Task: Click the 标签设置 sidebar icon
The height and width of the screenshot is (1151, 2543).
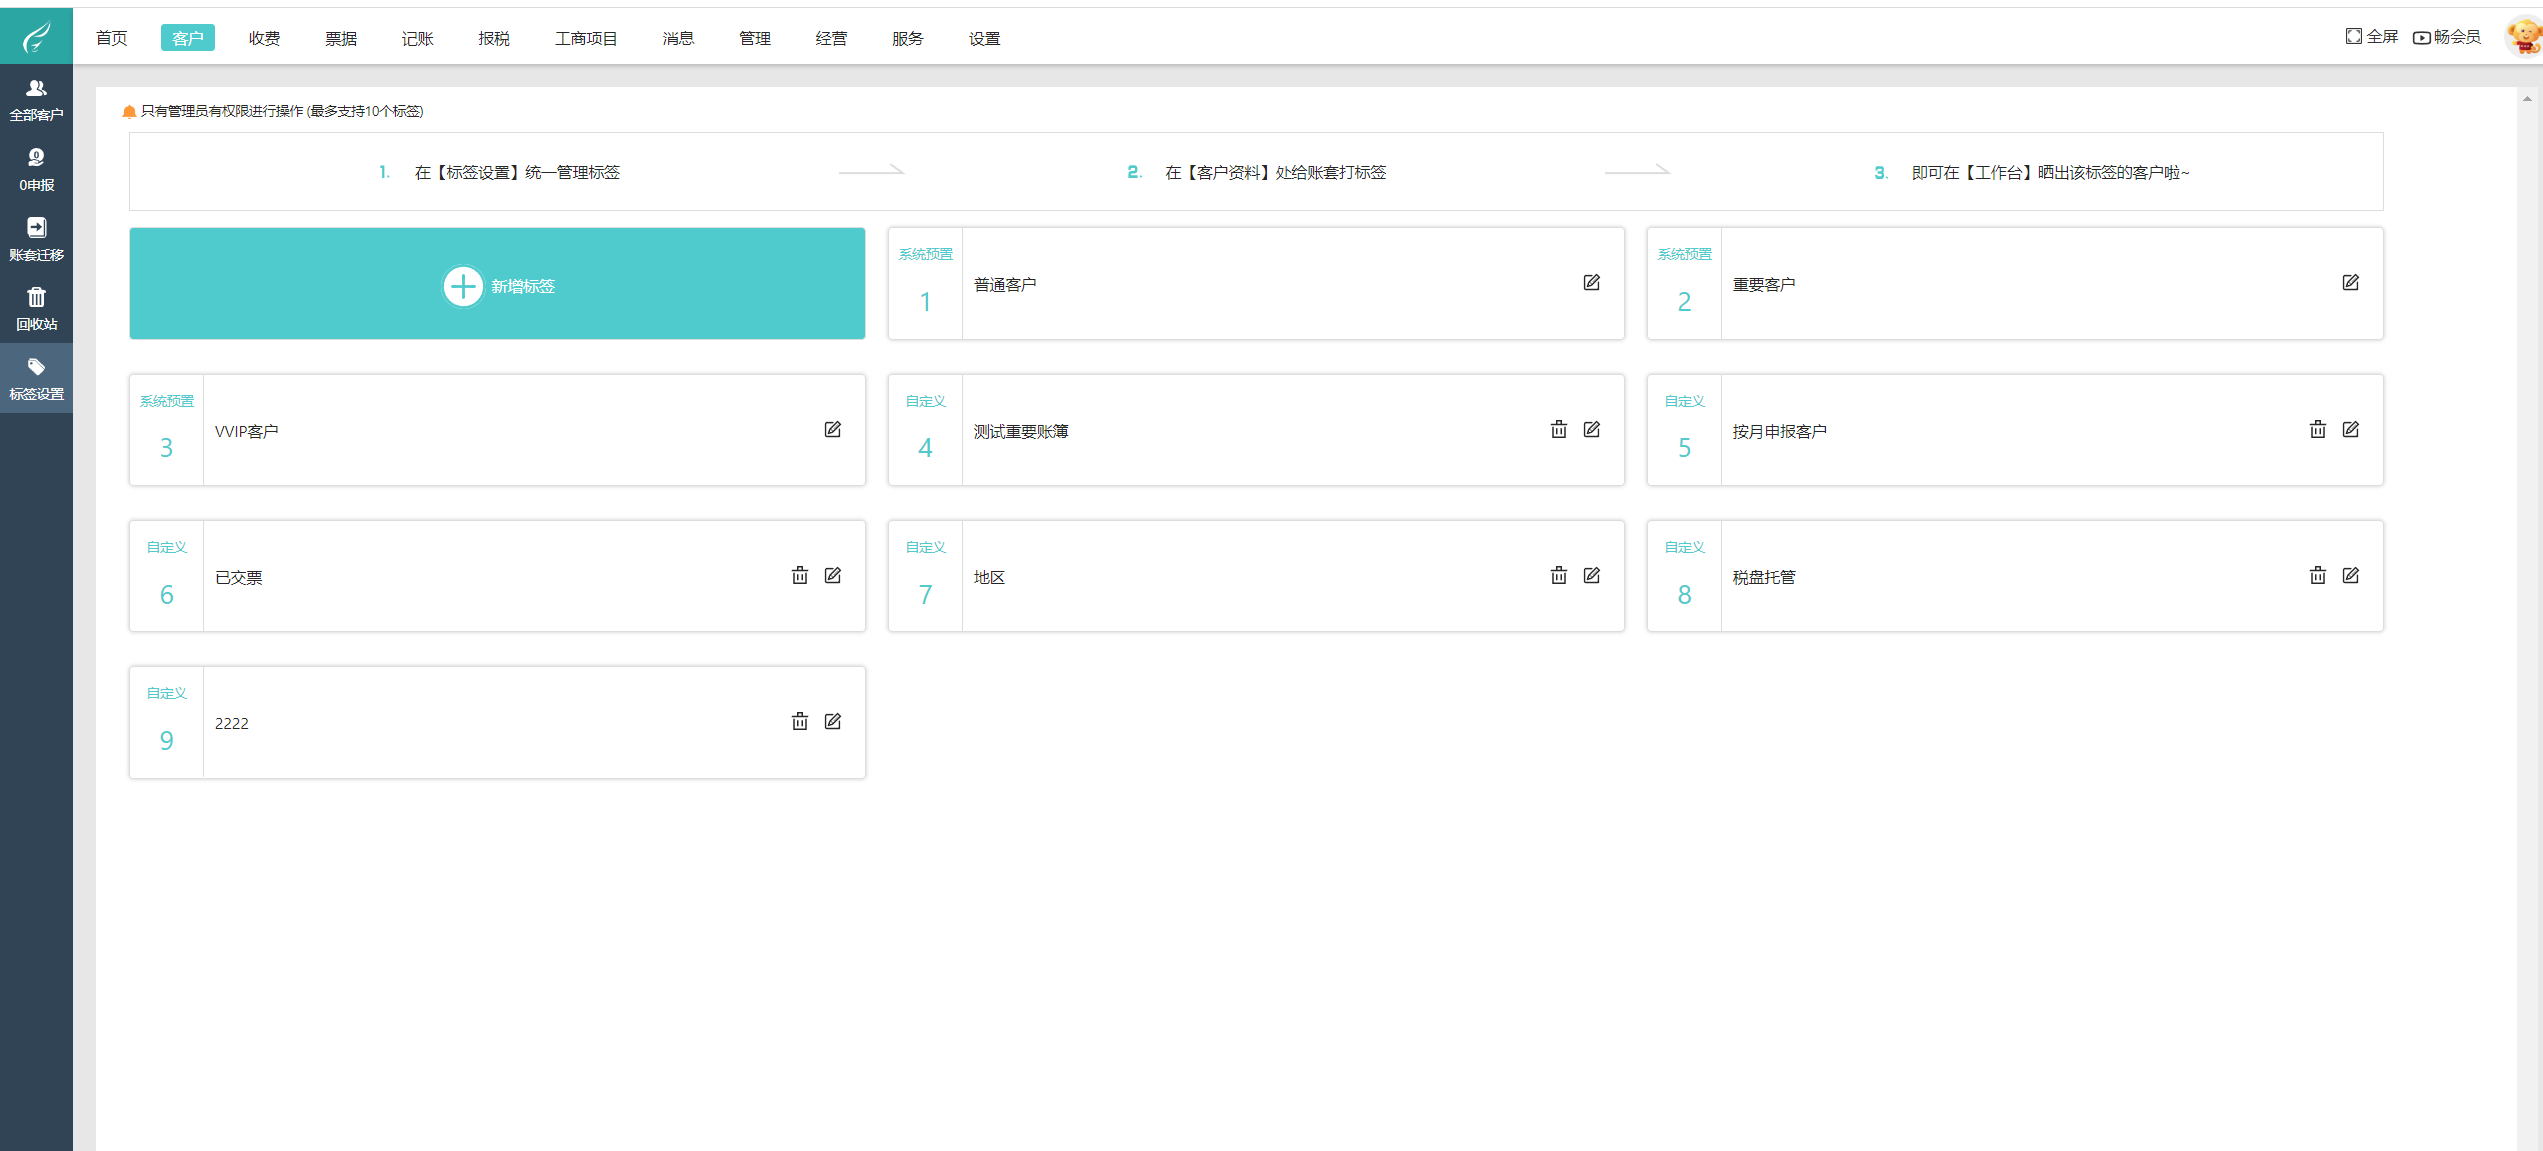Action: tap(36, 376)
